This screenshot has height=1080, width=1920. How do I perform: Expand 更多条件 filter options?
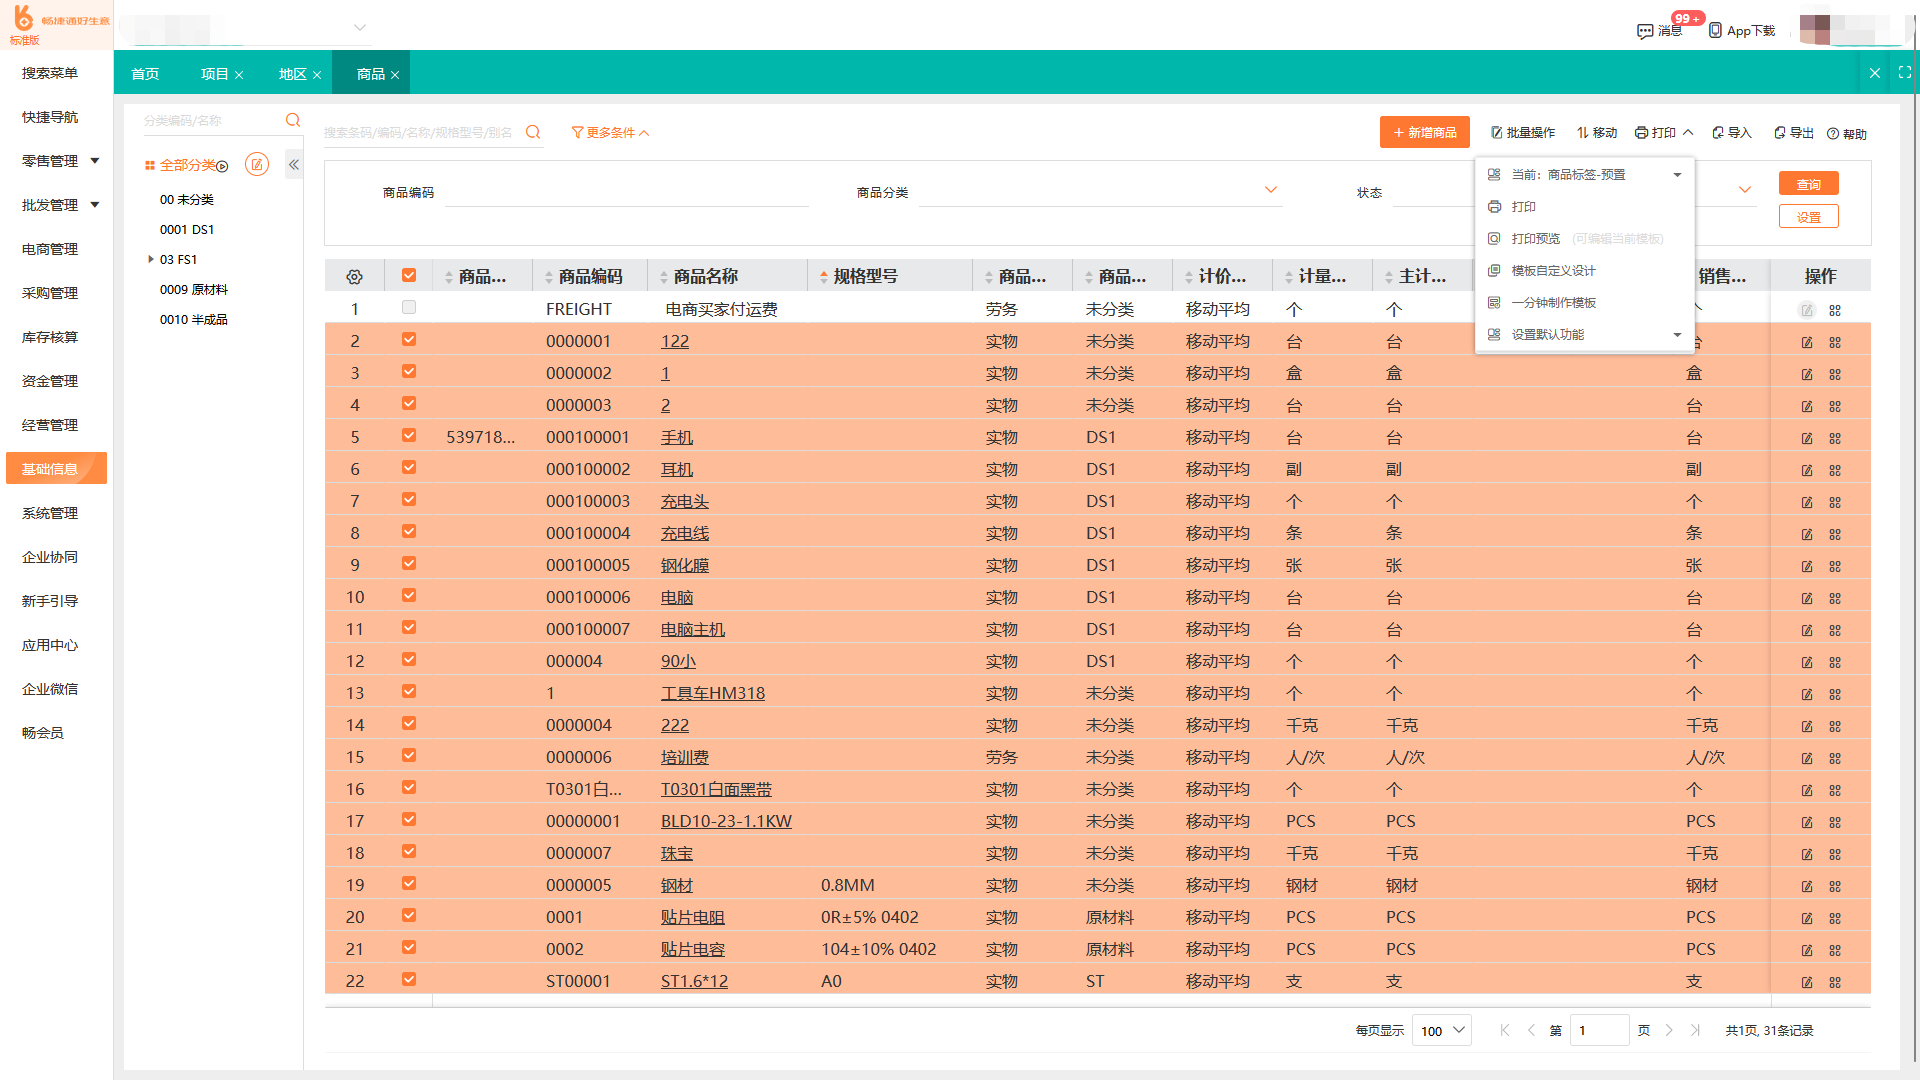(x=611, y=132)
